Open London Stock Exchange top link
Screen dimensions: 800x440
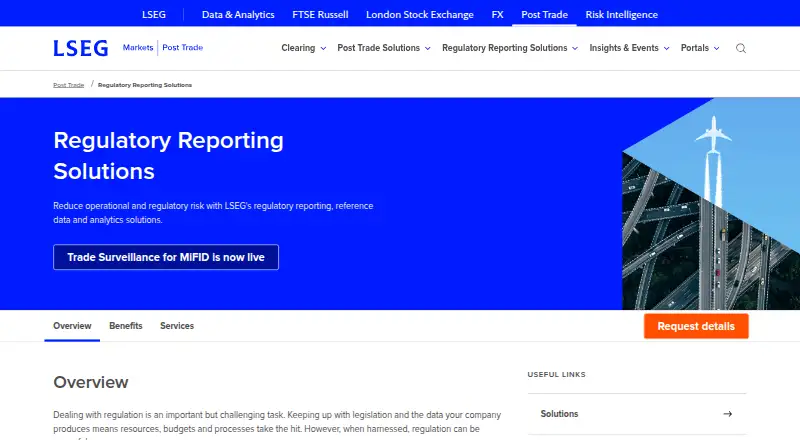pos(419,14)
